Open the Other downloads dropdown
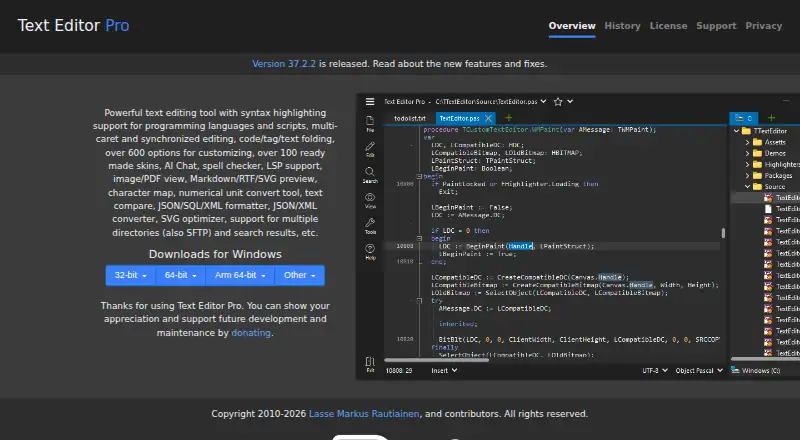 (x=299, y=275)
